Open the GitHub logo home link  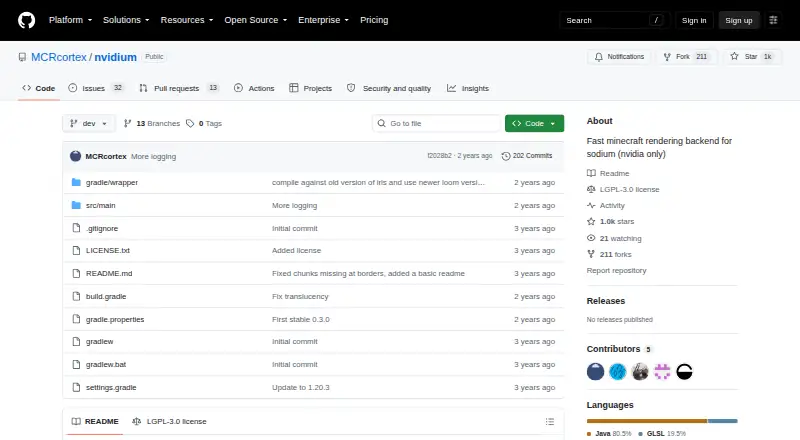coord(27,20)
